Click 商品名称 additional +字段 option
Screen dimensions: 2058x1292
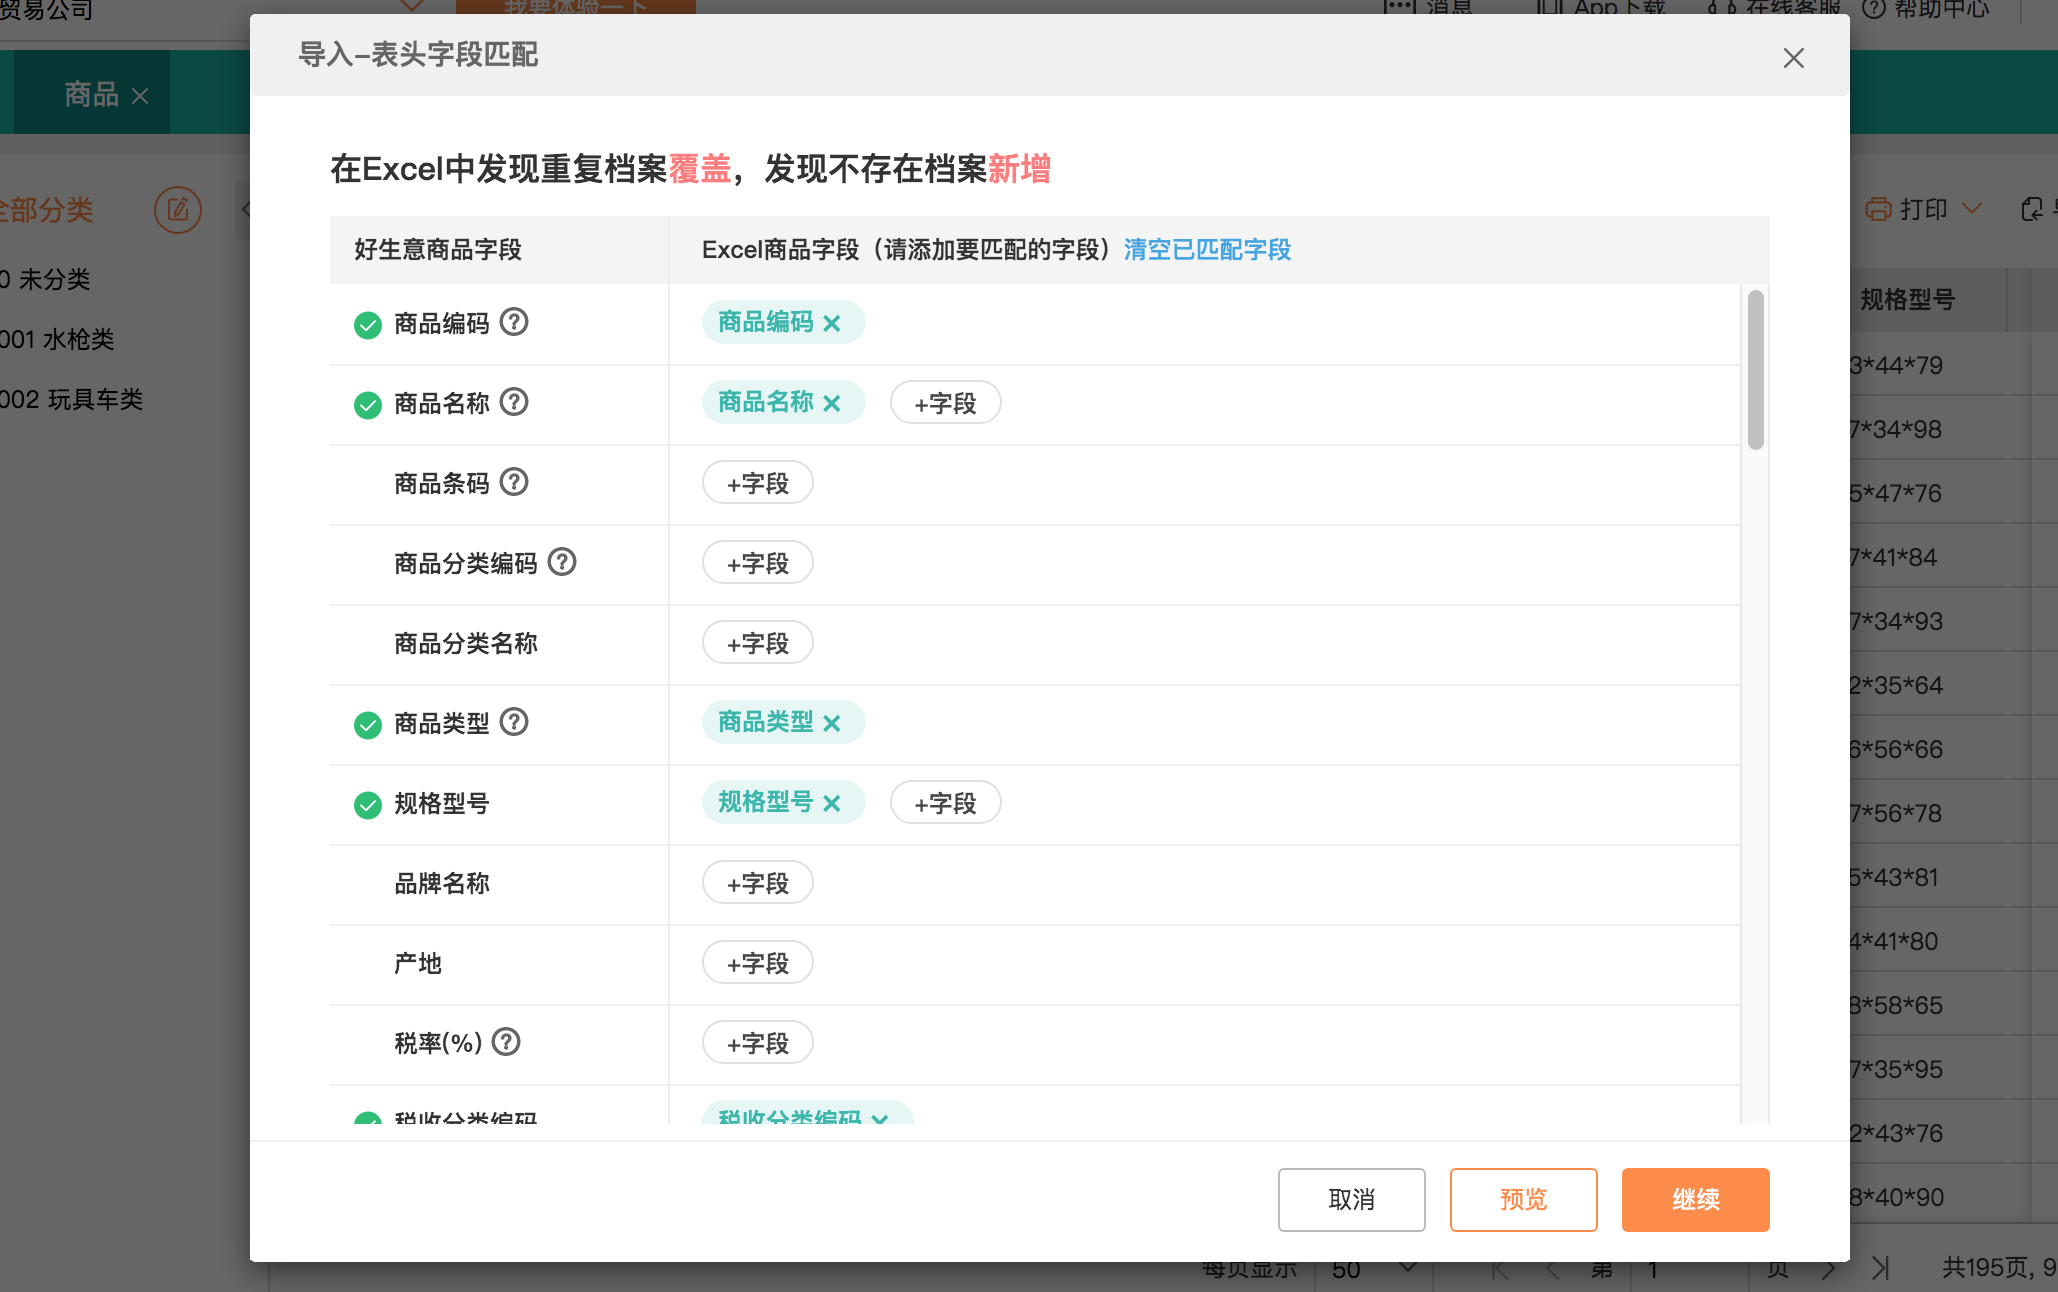(x=946, y=402)
